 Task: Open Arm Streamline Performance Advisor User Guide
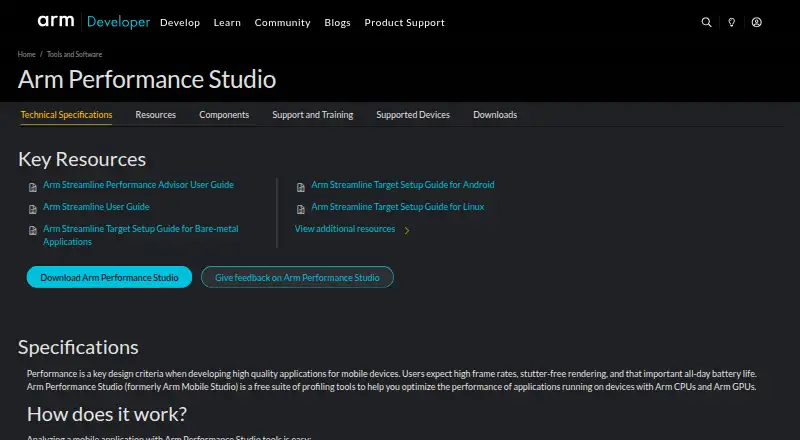coord(138,185)
